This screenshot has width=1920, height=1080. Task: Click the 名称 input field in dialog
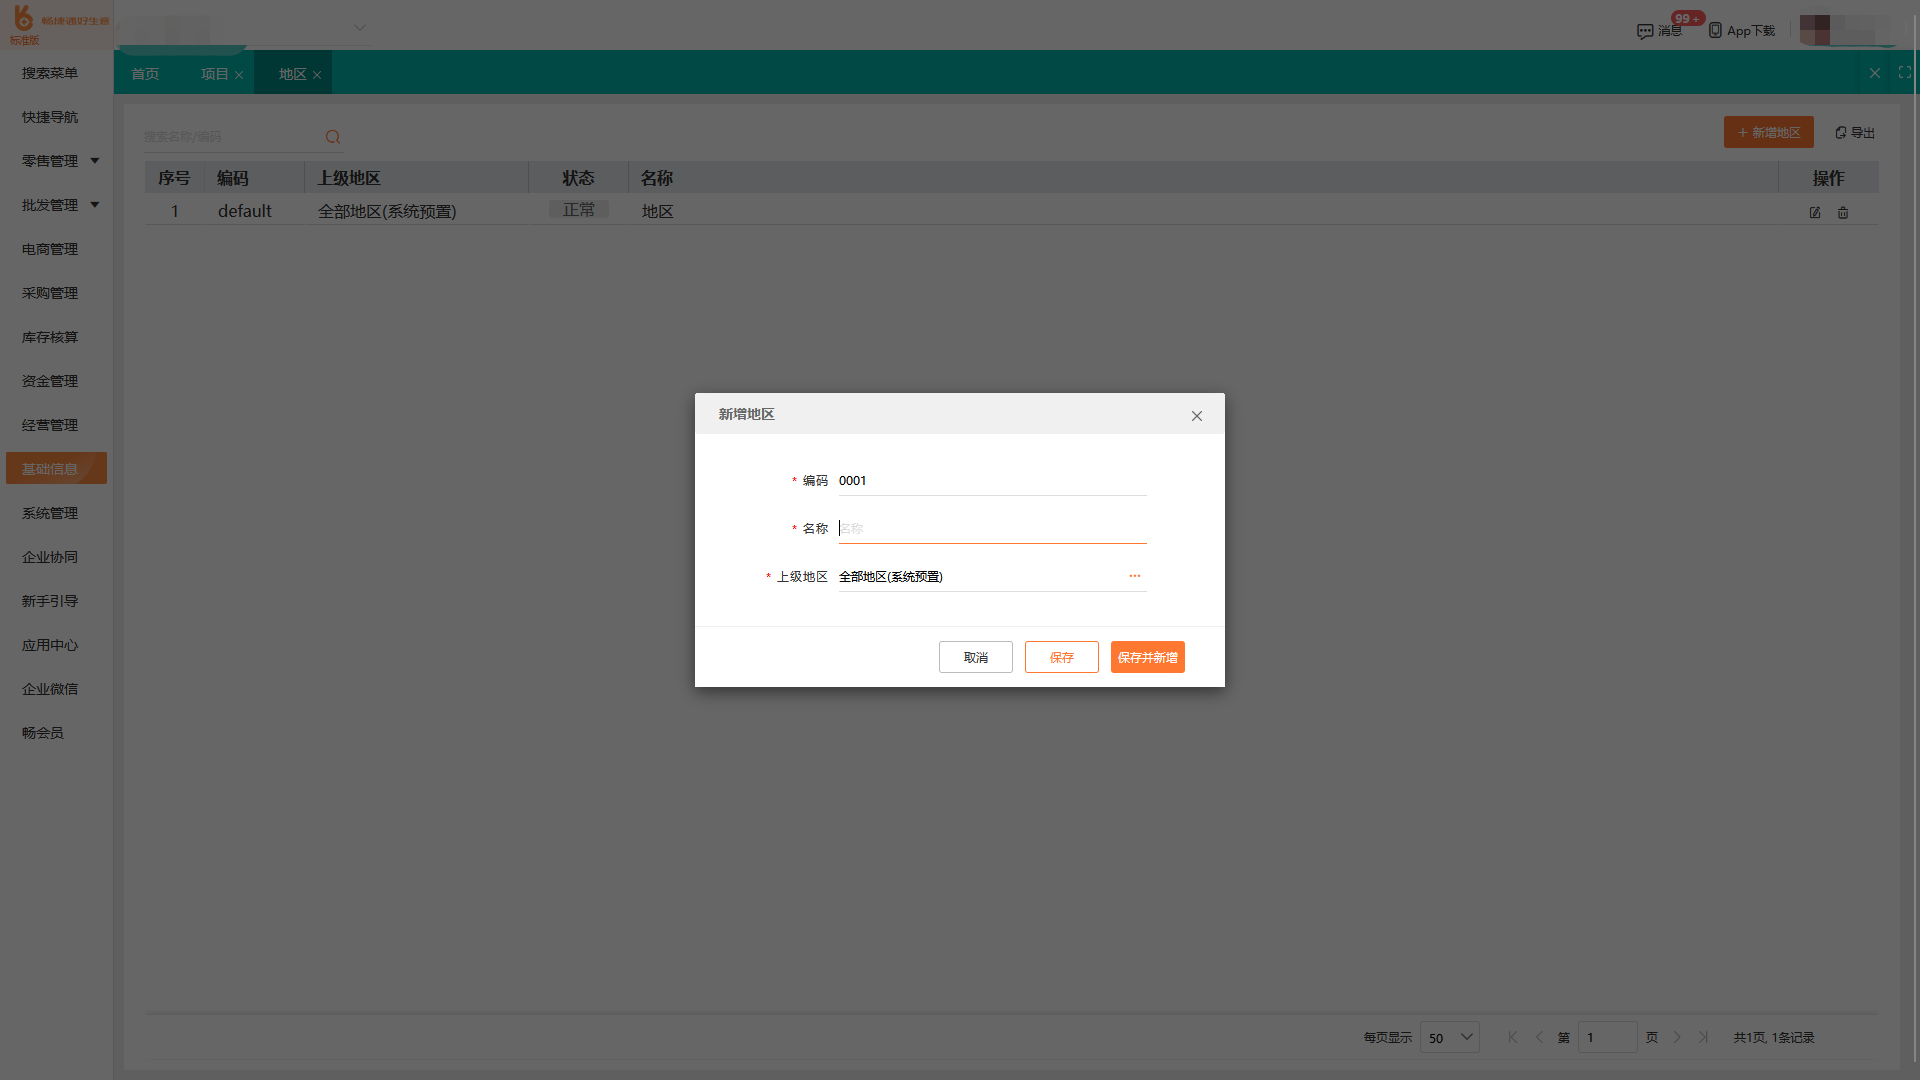[x=990, y=527]
